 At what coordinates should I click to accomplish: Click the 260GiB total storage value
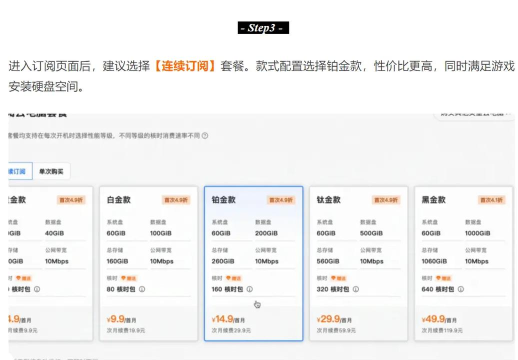(223, 261)
